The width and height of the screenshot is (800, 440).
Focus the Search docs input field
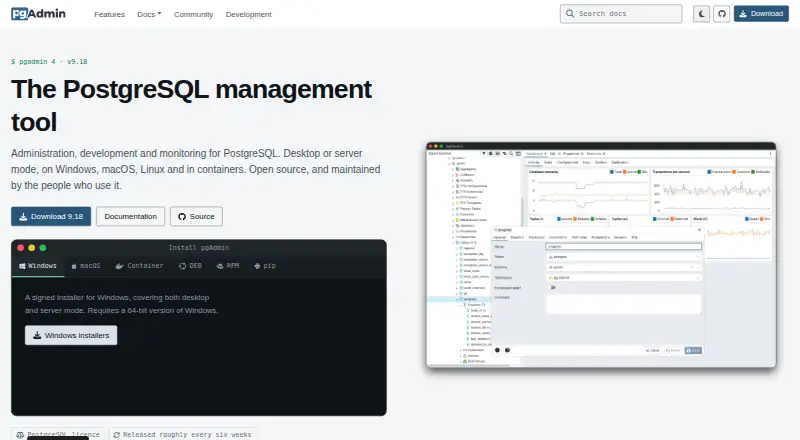[x=621, y=14]
